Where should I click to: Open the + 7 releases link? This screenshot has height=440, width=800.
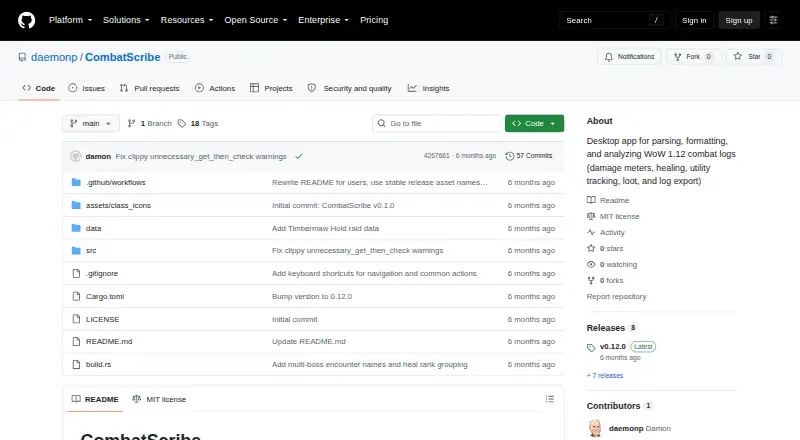(x=605, y=375)
